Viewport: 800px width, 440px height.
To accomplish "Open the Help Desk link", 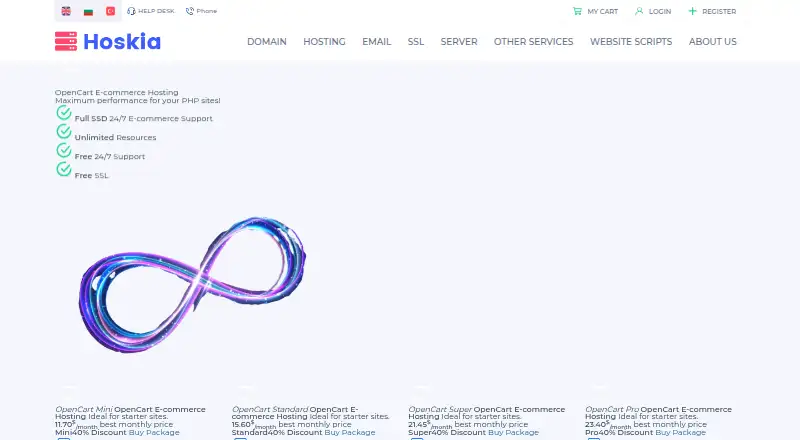I will pyautogui.click(x=156, y=11).
